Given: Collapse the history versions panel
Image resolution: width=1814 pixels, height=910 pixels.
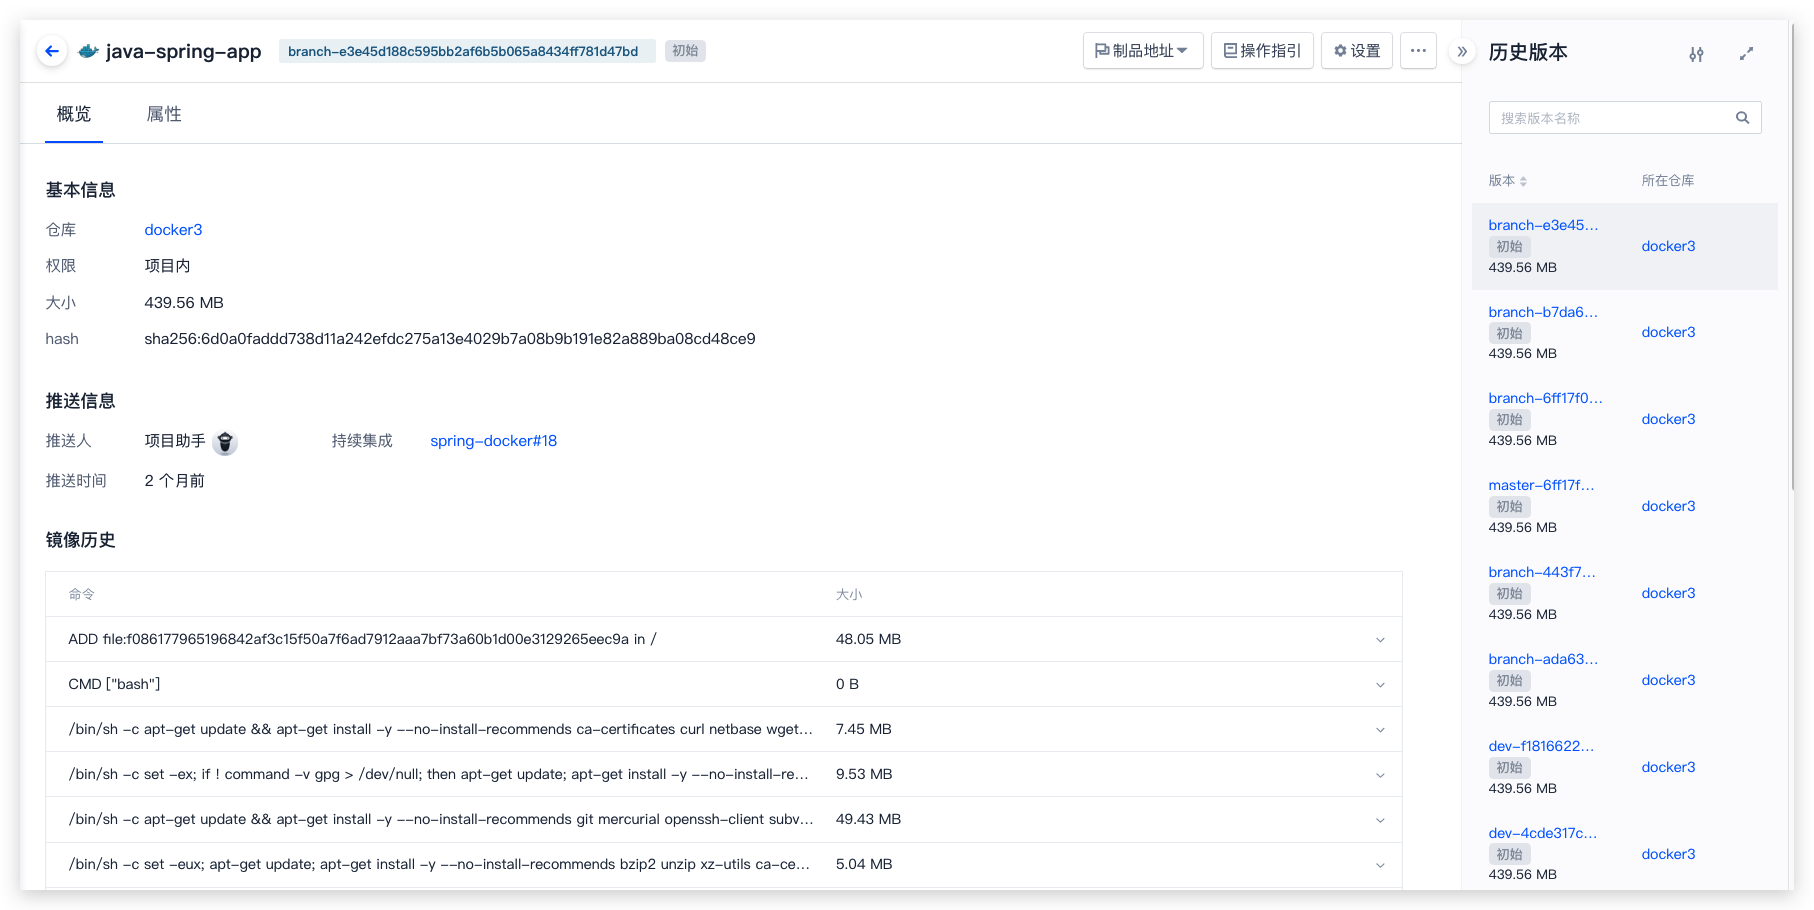Looking at the screenshot, I should (x=1462, y=51).
